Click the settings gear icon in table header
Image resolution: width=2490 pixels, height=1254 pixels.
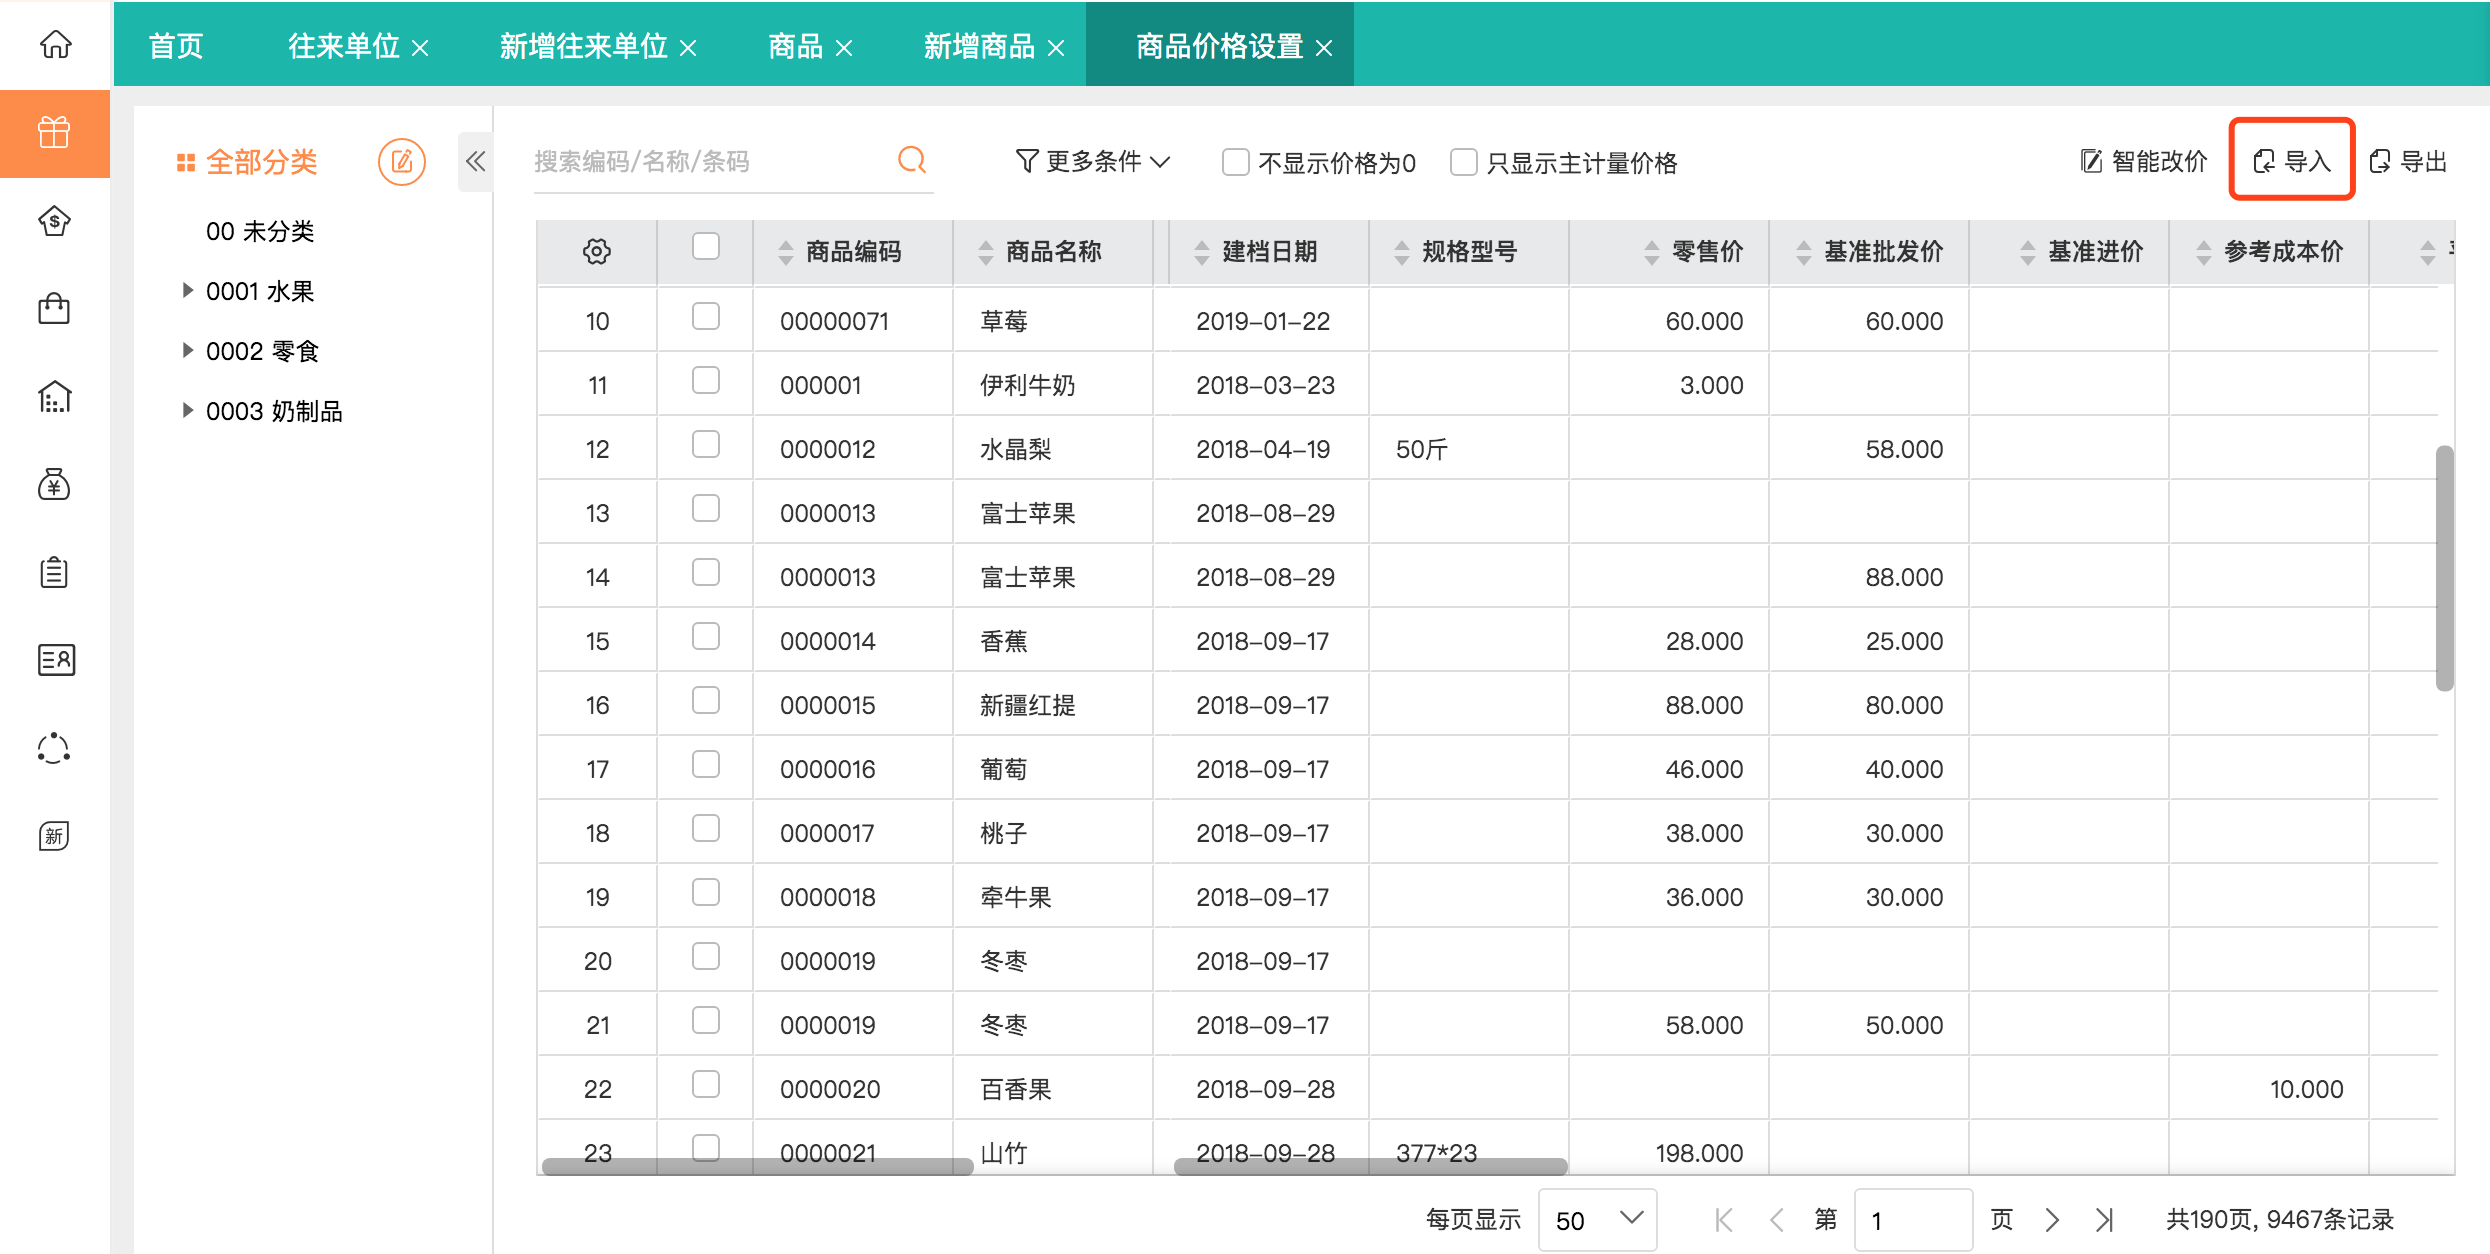click(598, 253)
